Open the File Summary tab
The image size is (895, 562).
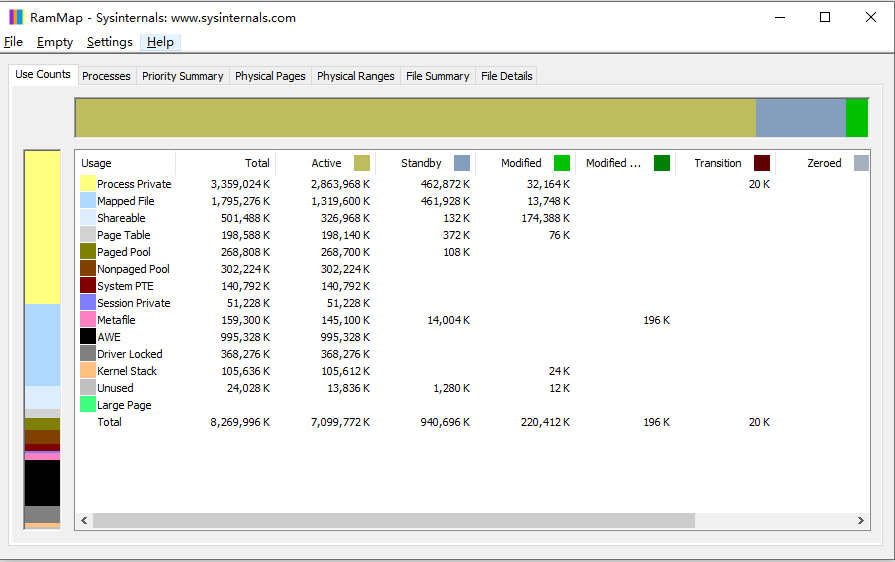(437, 76)
